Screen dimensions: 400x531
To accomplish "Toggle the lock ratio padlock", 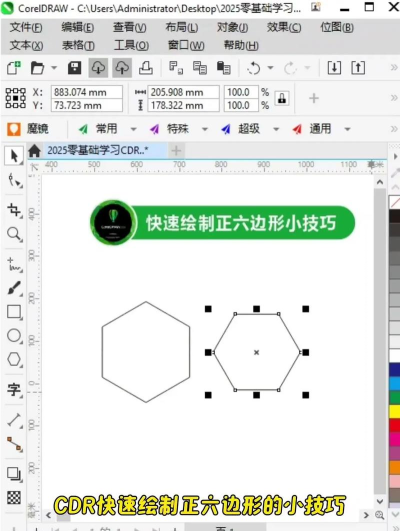I will coord(282,99).
